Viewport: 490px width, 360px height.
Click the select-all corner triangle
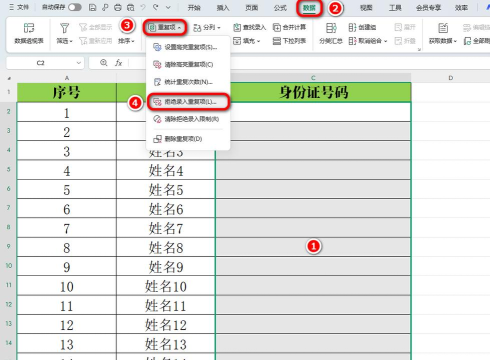tap(9, 78)
